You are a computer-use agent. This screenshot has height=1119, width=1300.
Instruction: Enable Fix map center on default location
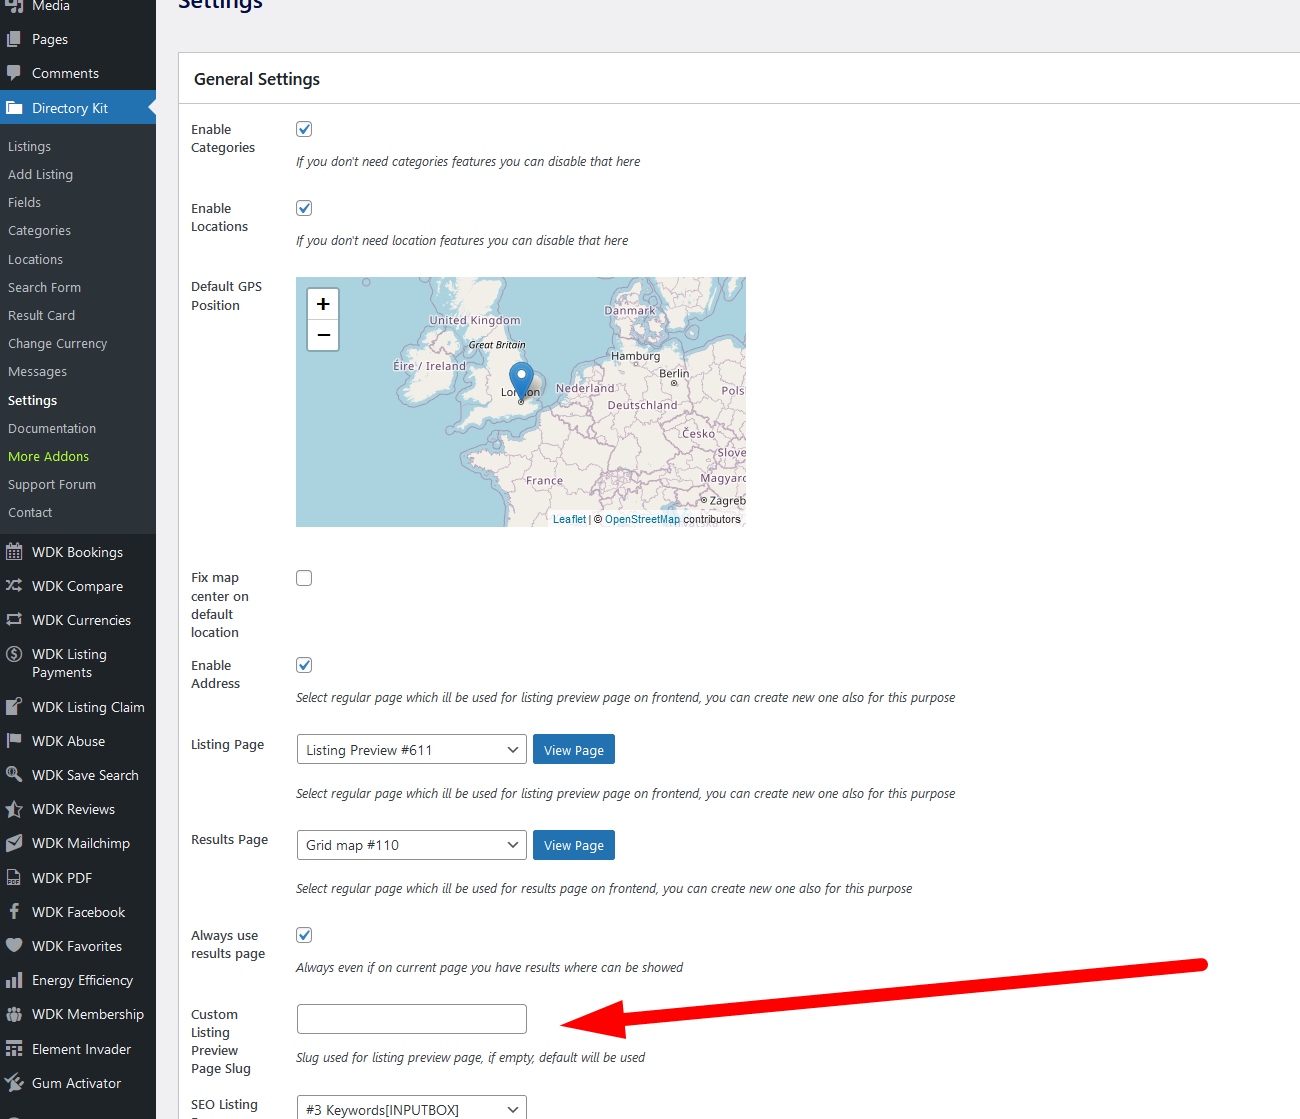tap(304, 578)
